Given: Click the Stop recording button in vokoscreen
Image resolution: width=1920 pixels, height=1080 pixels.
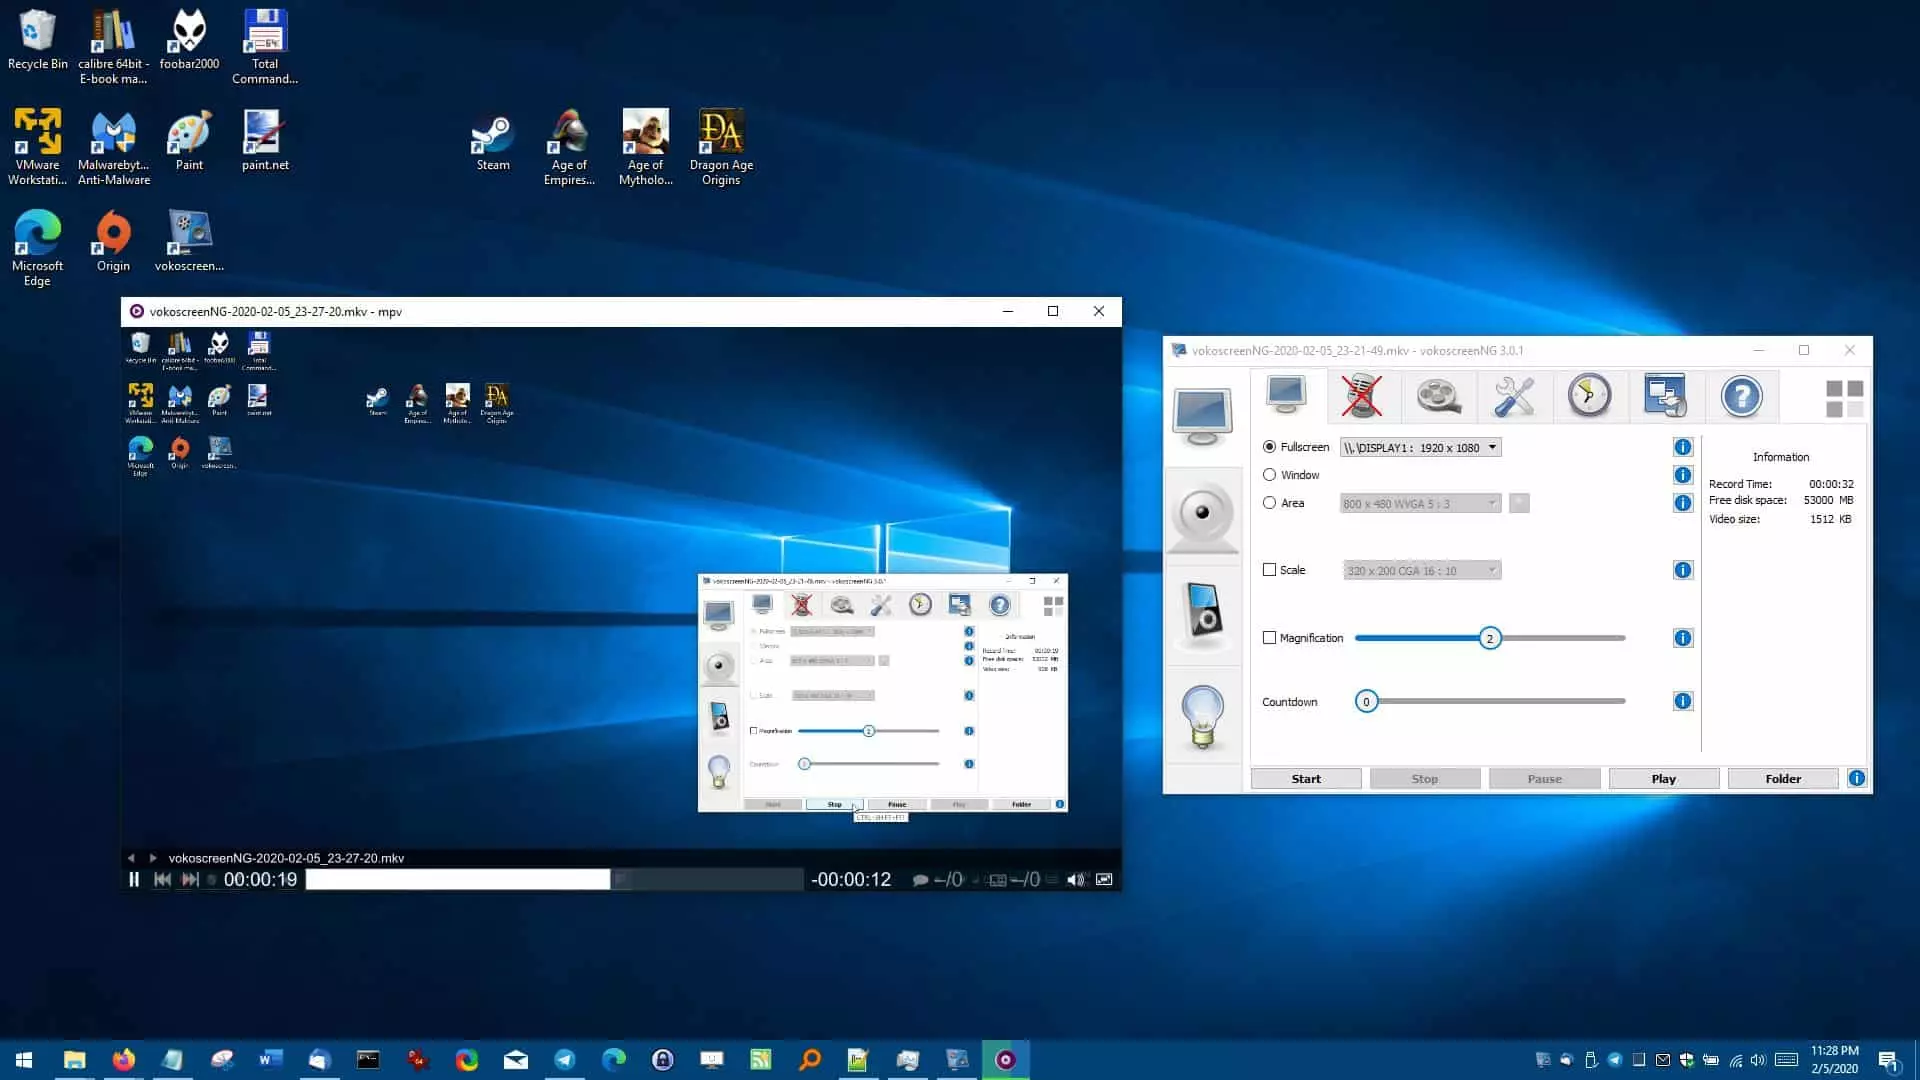Looking at the screenshot, I should (1424, 778).
